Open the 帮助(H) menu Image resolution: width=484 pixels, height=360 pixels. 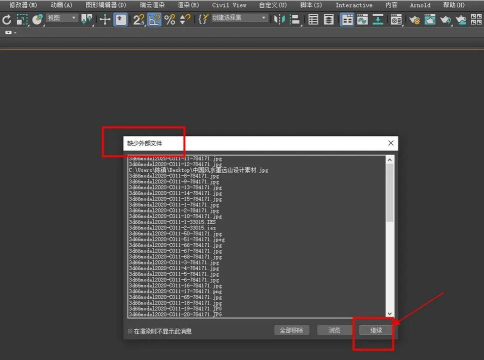pos(454,5)
